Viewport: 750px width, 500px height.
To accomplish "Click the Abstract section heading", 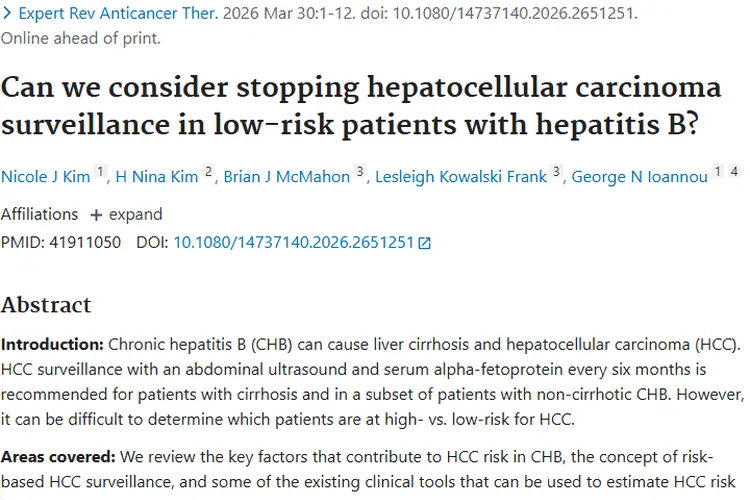I will point(46,305).
